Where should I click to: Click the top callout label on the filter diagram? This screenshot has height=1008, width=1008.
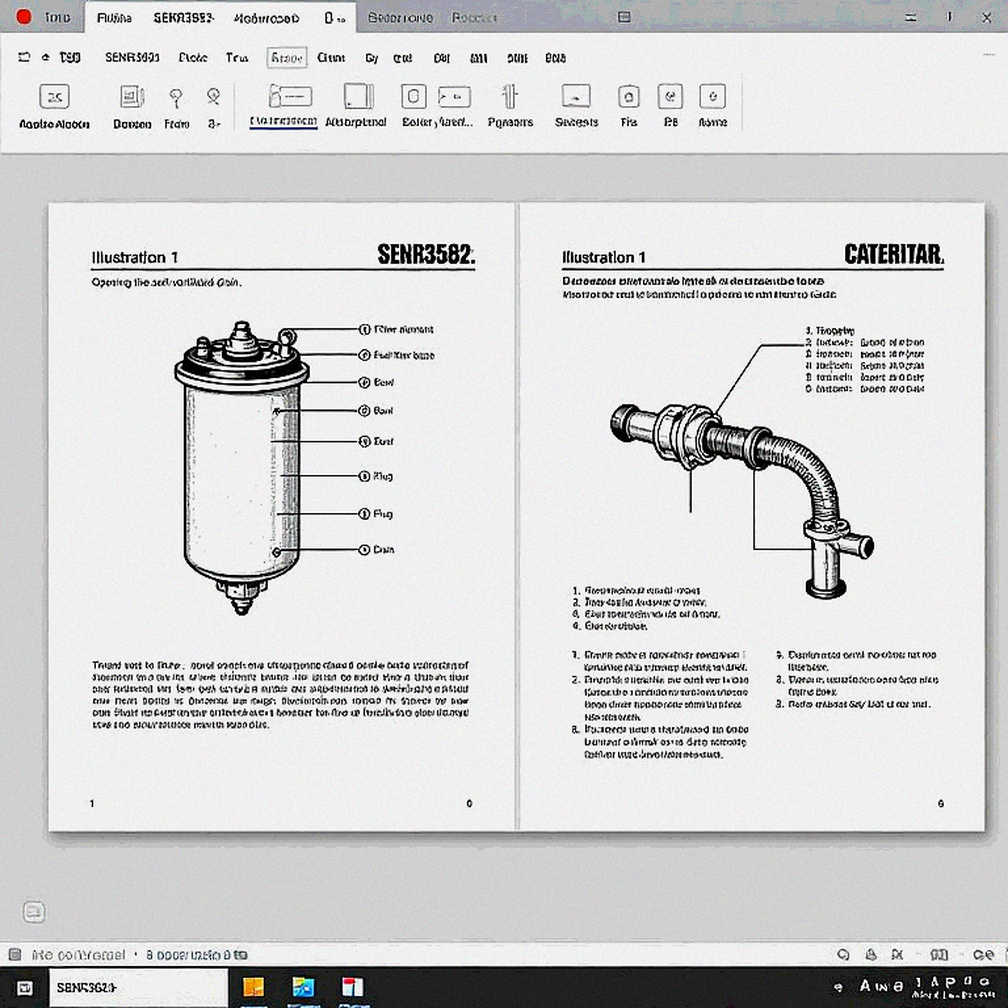404,329
